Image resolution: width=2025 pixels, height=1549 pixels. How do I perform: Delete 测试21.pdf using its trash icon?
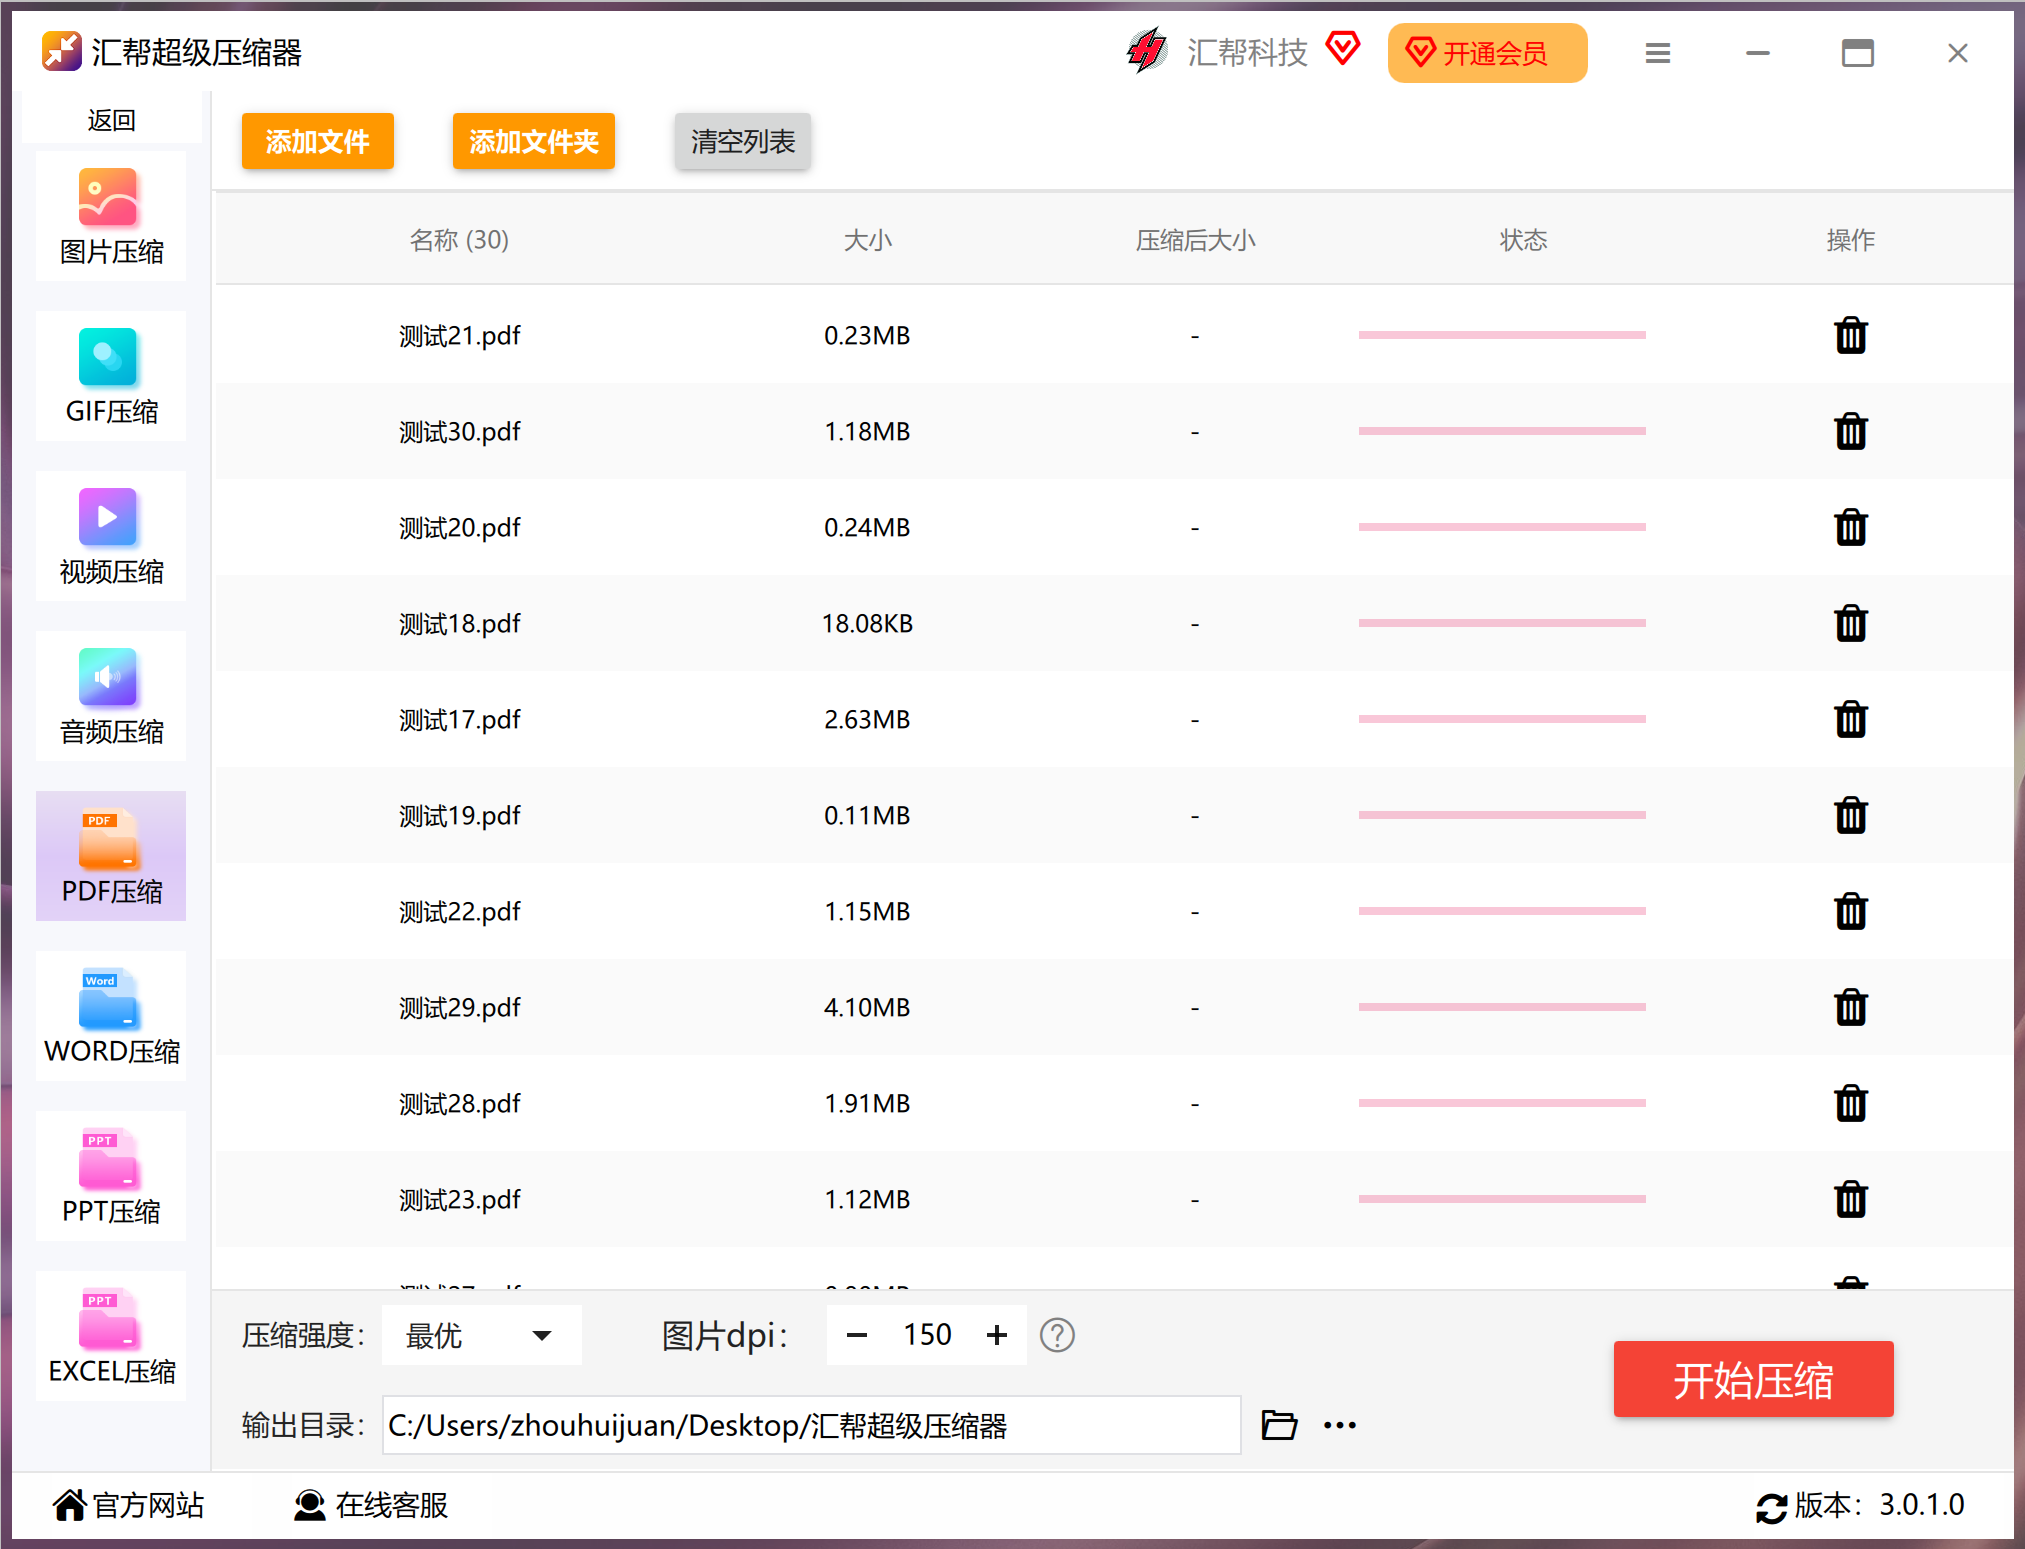coord(1850,335)
